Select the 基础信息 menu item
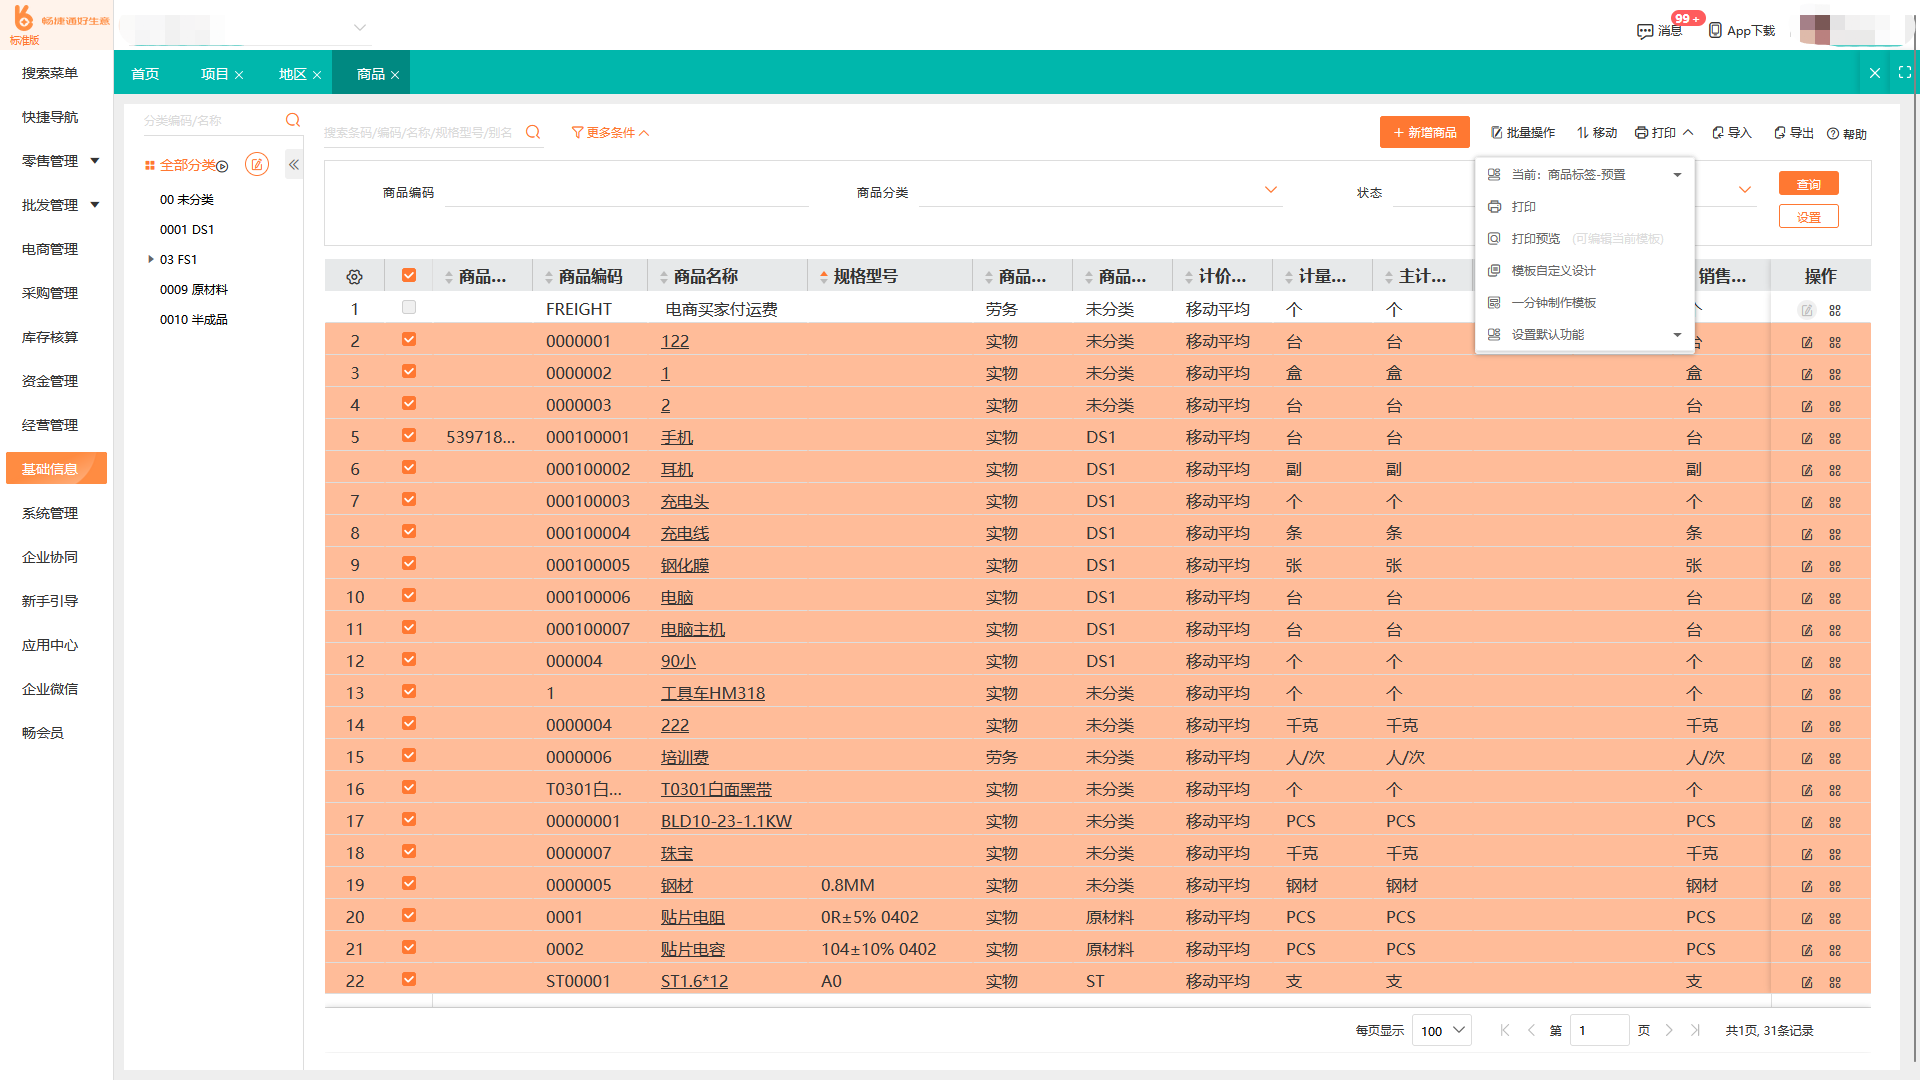This screenshot has width=1920, height=1080. (53, 468)
